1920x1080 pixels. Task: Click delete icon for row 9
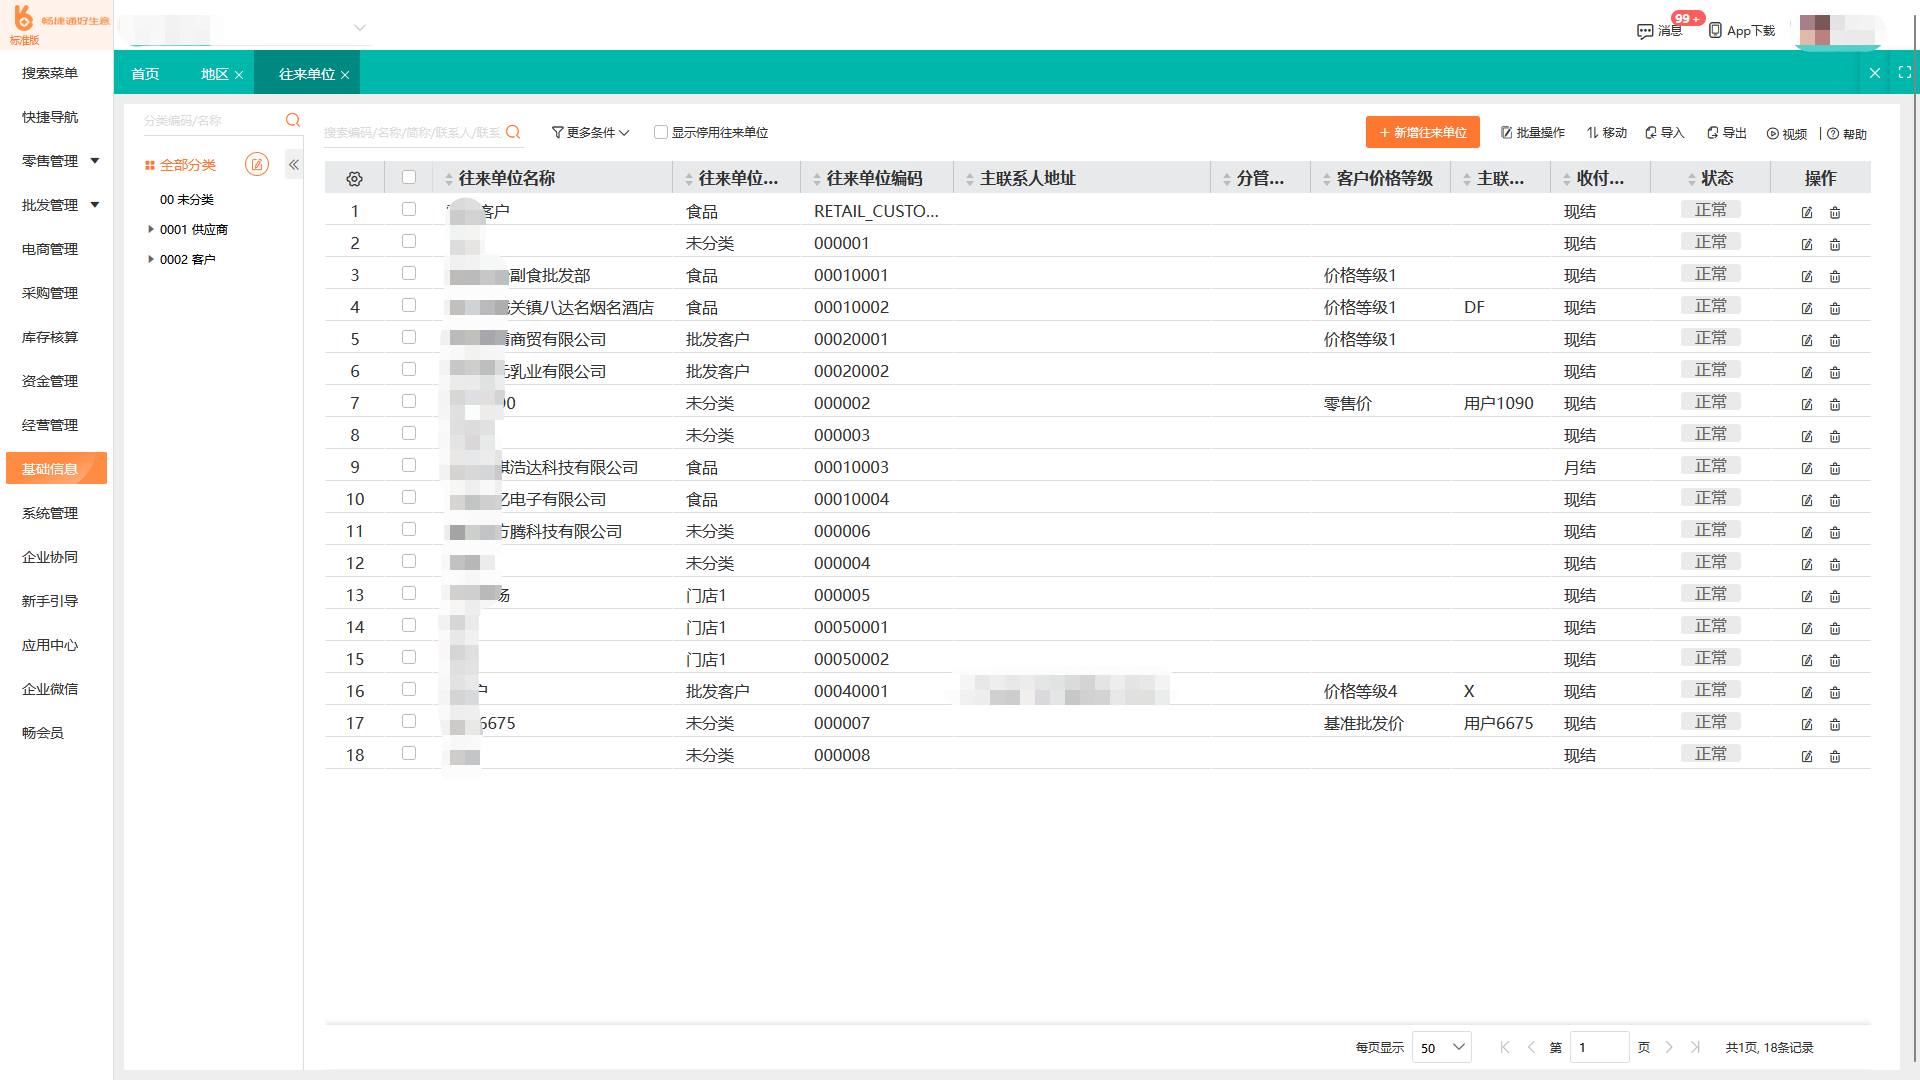click(x=1836, y=468)
